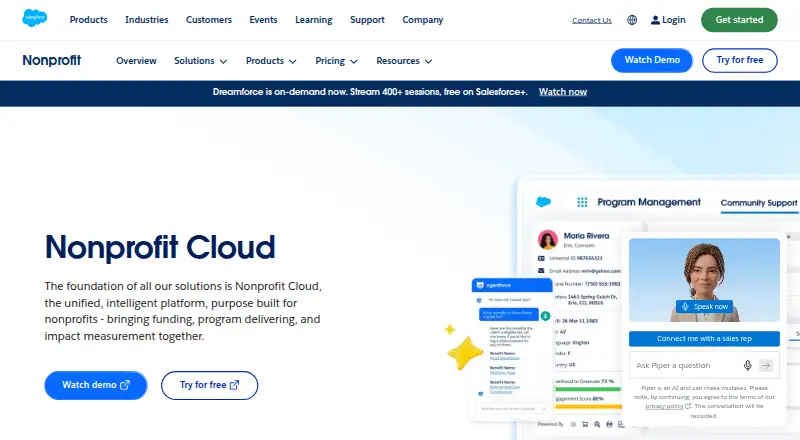The image size is (800, 440).
Task: Click the hero Try for free button
Action: (210, 385)
